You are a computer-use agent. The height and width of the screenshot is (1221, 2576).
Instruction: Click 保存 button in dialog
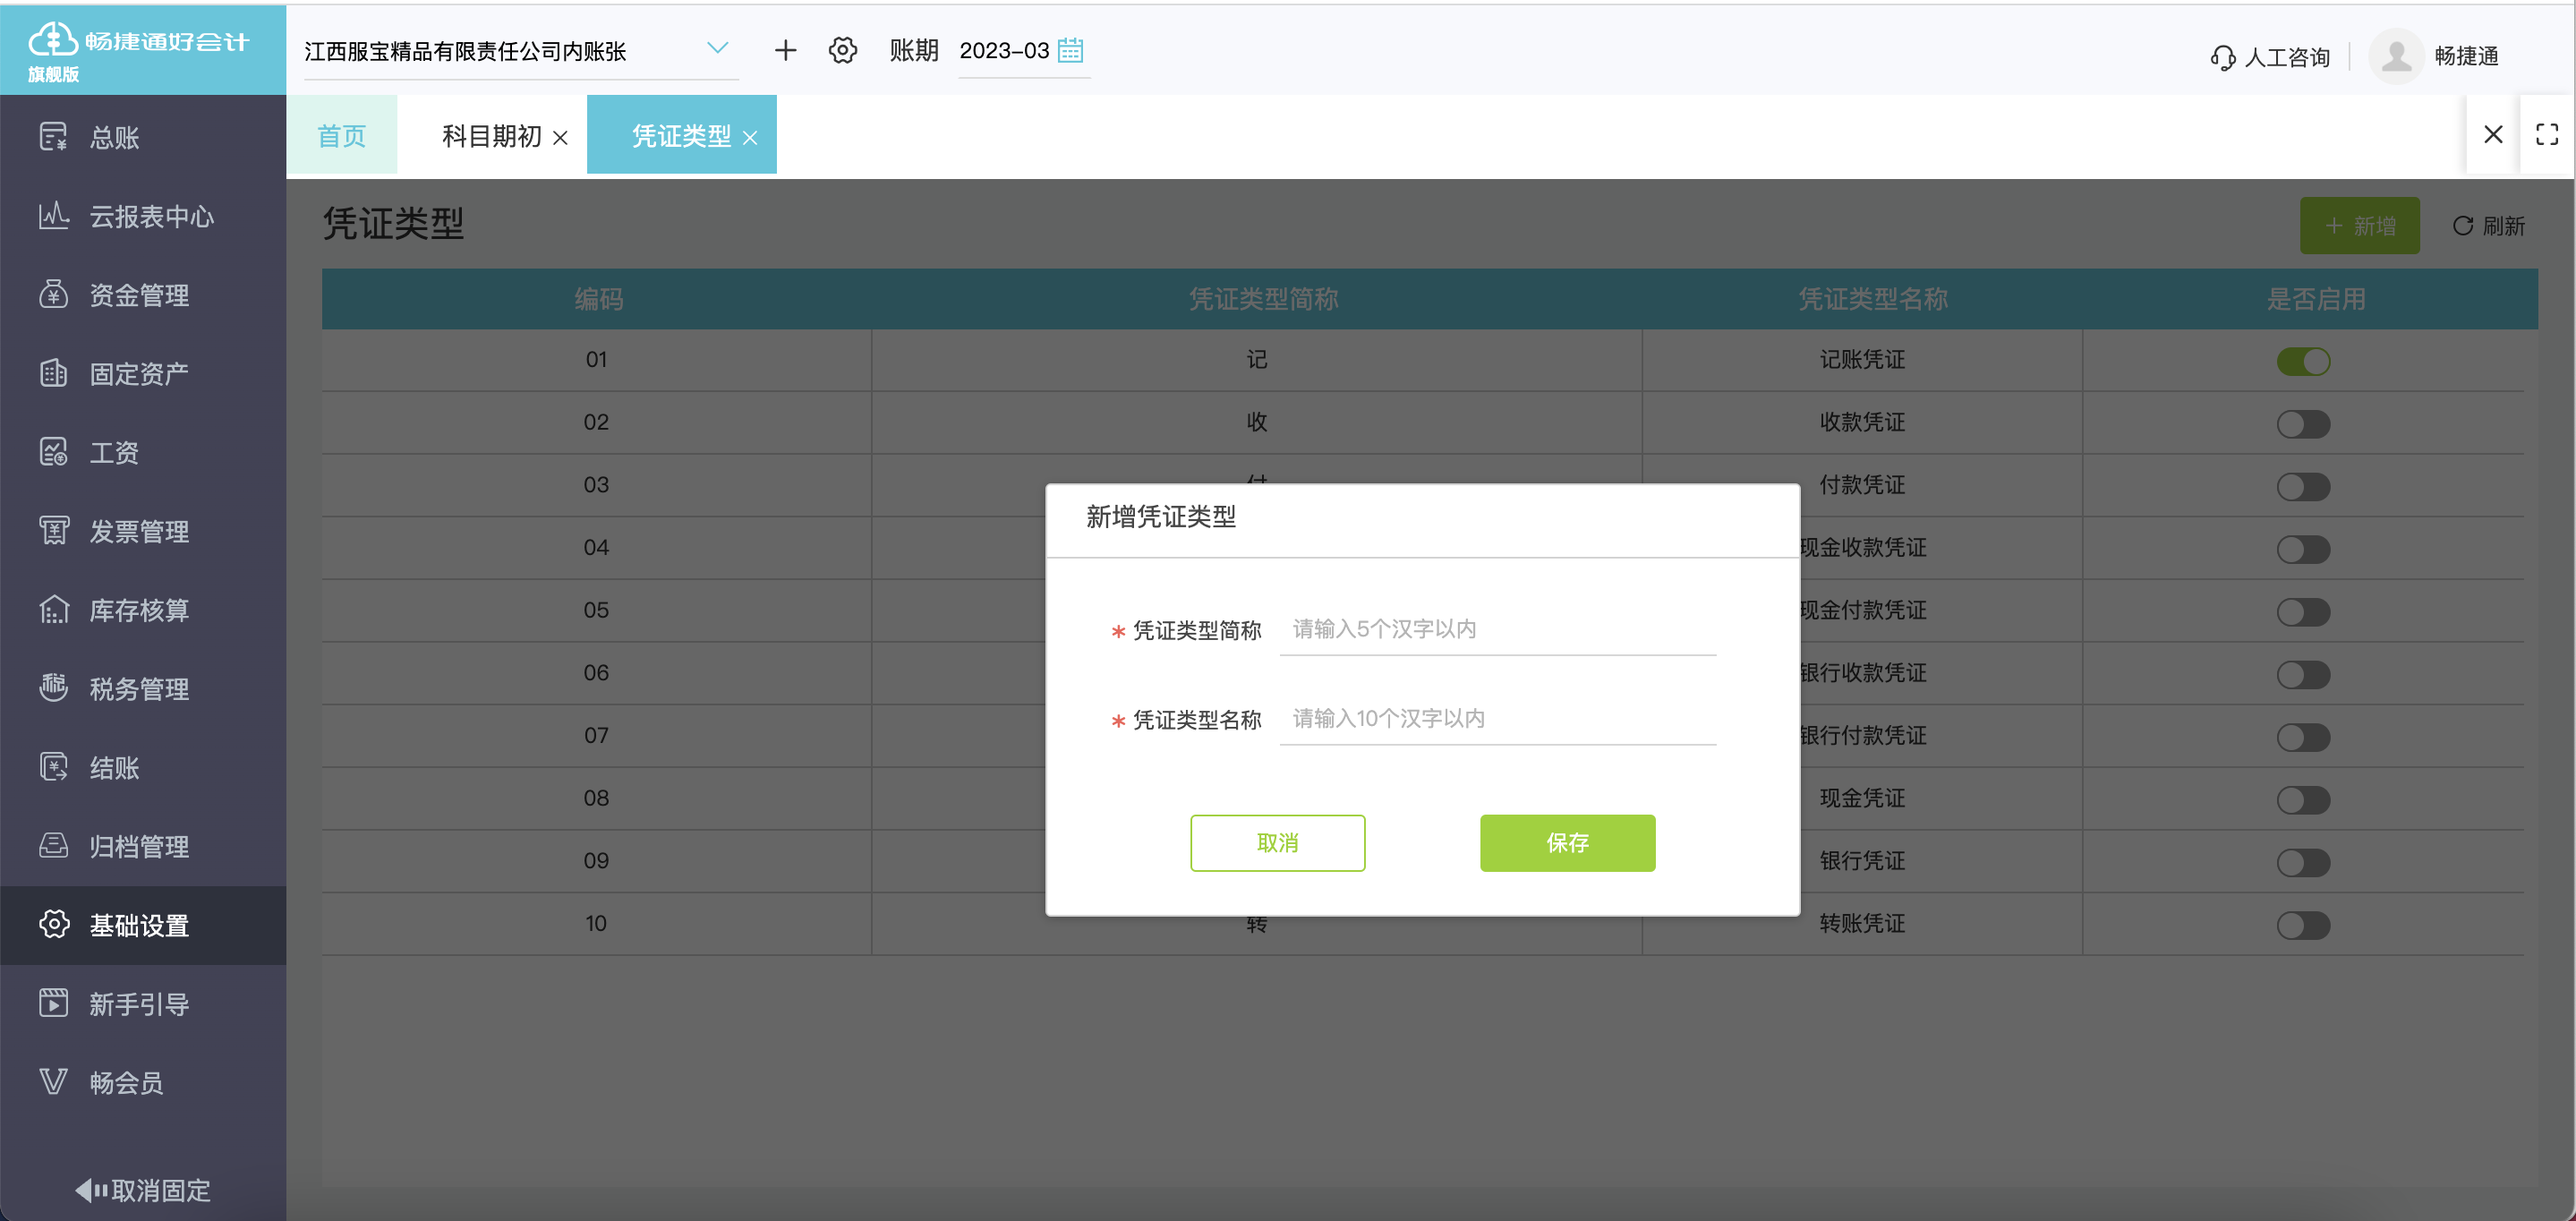(x=1567, y=843)
